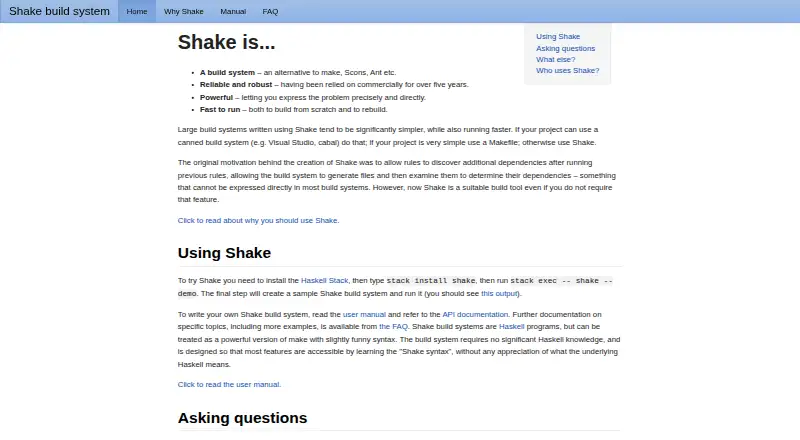Image resolution: width=800 pixels, height=440 pixels.
Task: Open the 'this output' link
Action: (x=499, y=294)
